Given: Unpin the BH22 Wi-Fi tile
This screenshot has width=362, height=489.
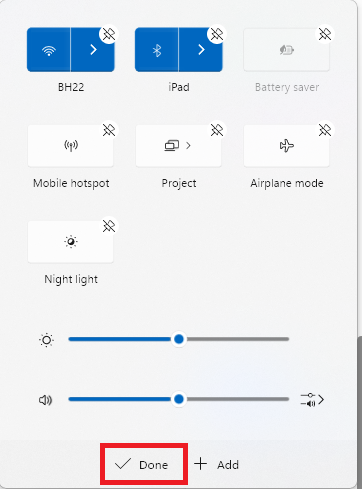Looking at the screenshot, I should pos(109,34).
